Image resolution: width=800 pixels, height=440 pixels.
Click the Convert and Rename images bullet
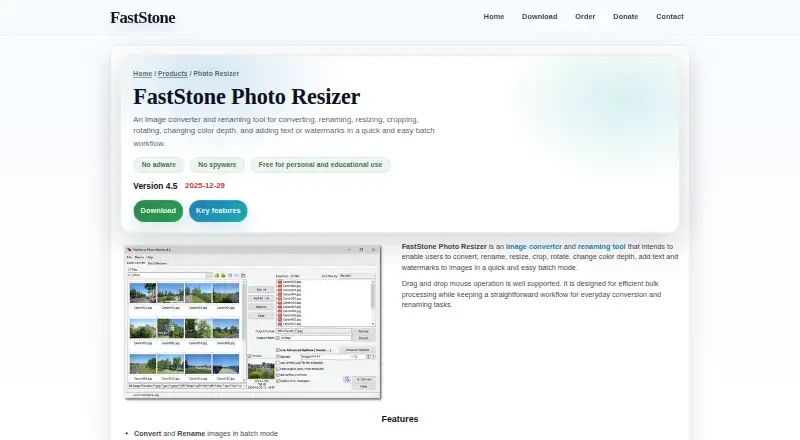click(x=206, y=433)
